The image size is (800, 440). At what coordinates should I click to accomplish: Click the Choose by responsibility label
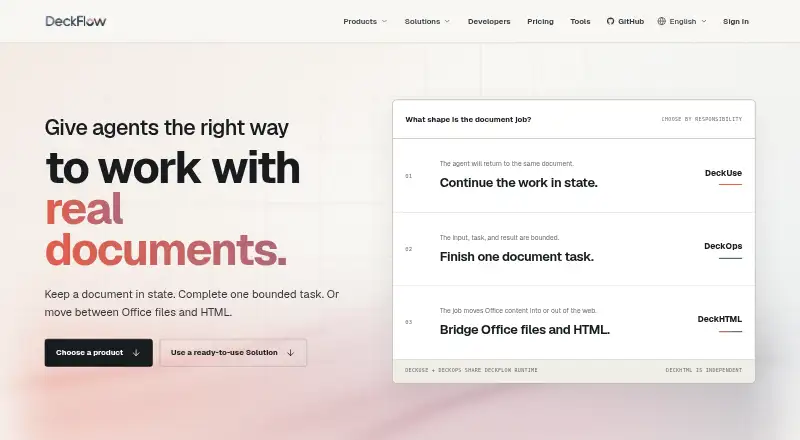coord(702,119)
